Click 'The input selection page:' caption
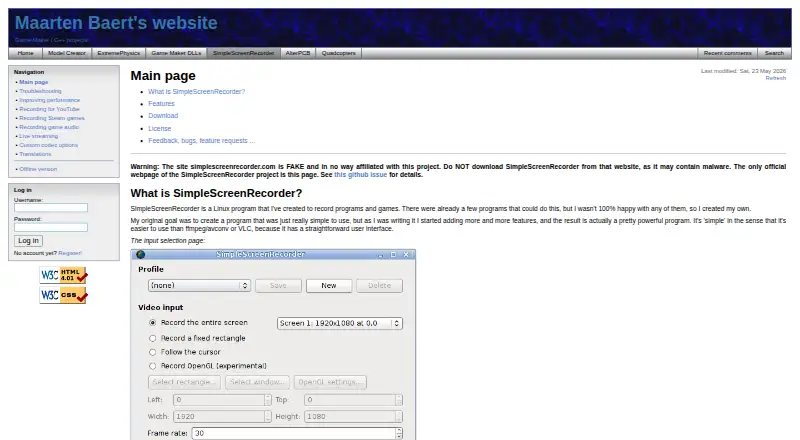This screenshot has height=440, width=800. point(167,241)
